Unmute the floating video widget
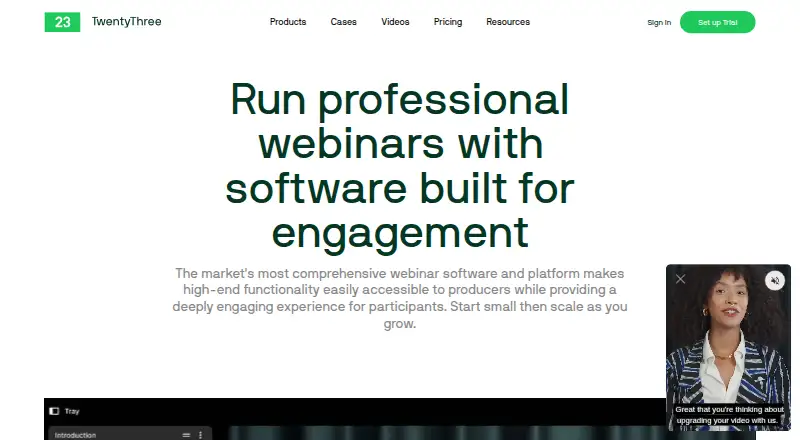This screenshot has height=440, width=800. (x=774, y=280)
